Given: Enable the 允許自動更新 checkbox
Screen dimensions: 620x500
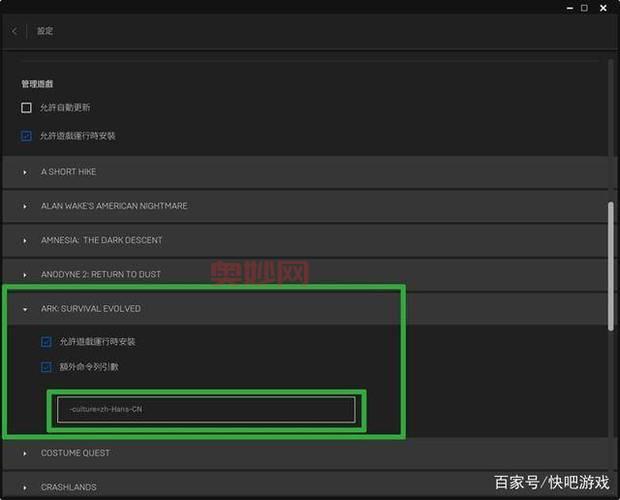Looking at the screenshot, I should [x=27, y=107].
